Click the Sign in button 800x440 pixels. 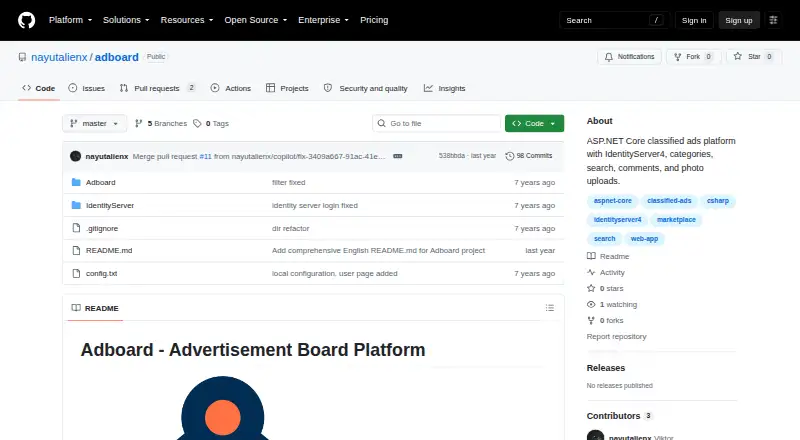(x=694, y=20)
